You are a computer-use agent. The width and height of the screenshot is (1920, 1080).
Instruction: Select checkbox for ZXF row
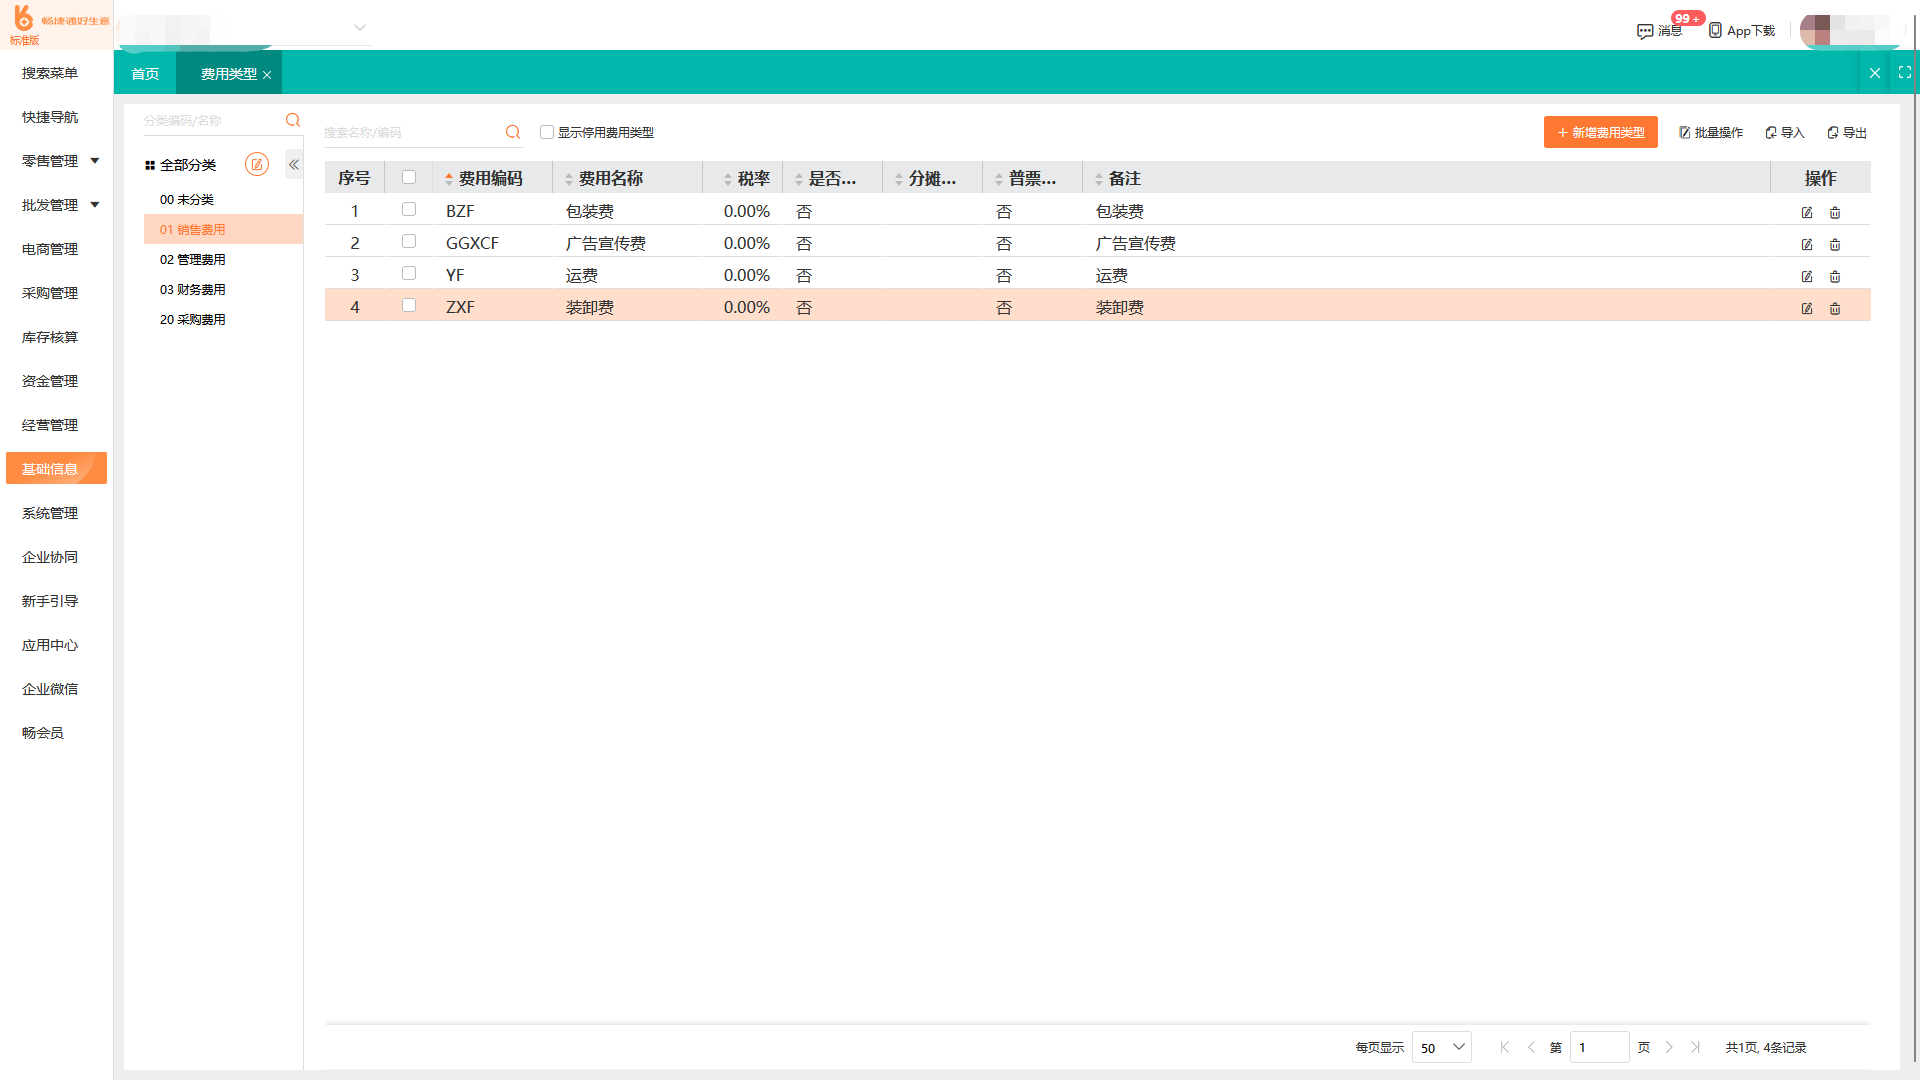[409, 306]
